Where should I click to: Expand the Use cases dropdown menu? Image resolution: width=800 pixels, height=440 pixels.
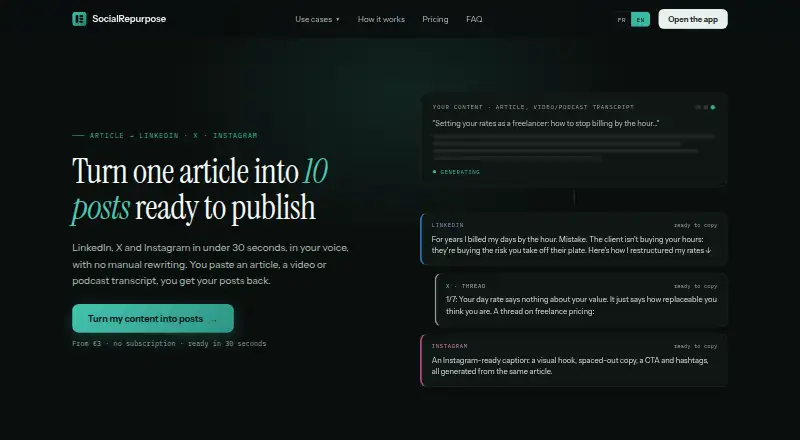click(x=317, y=19)
